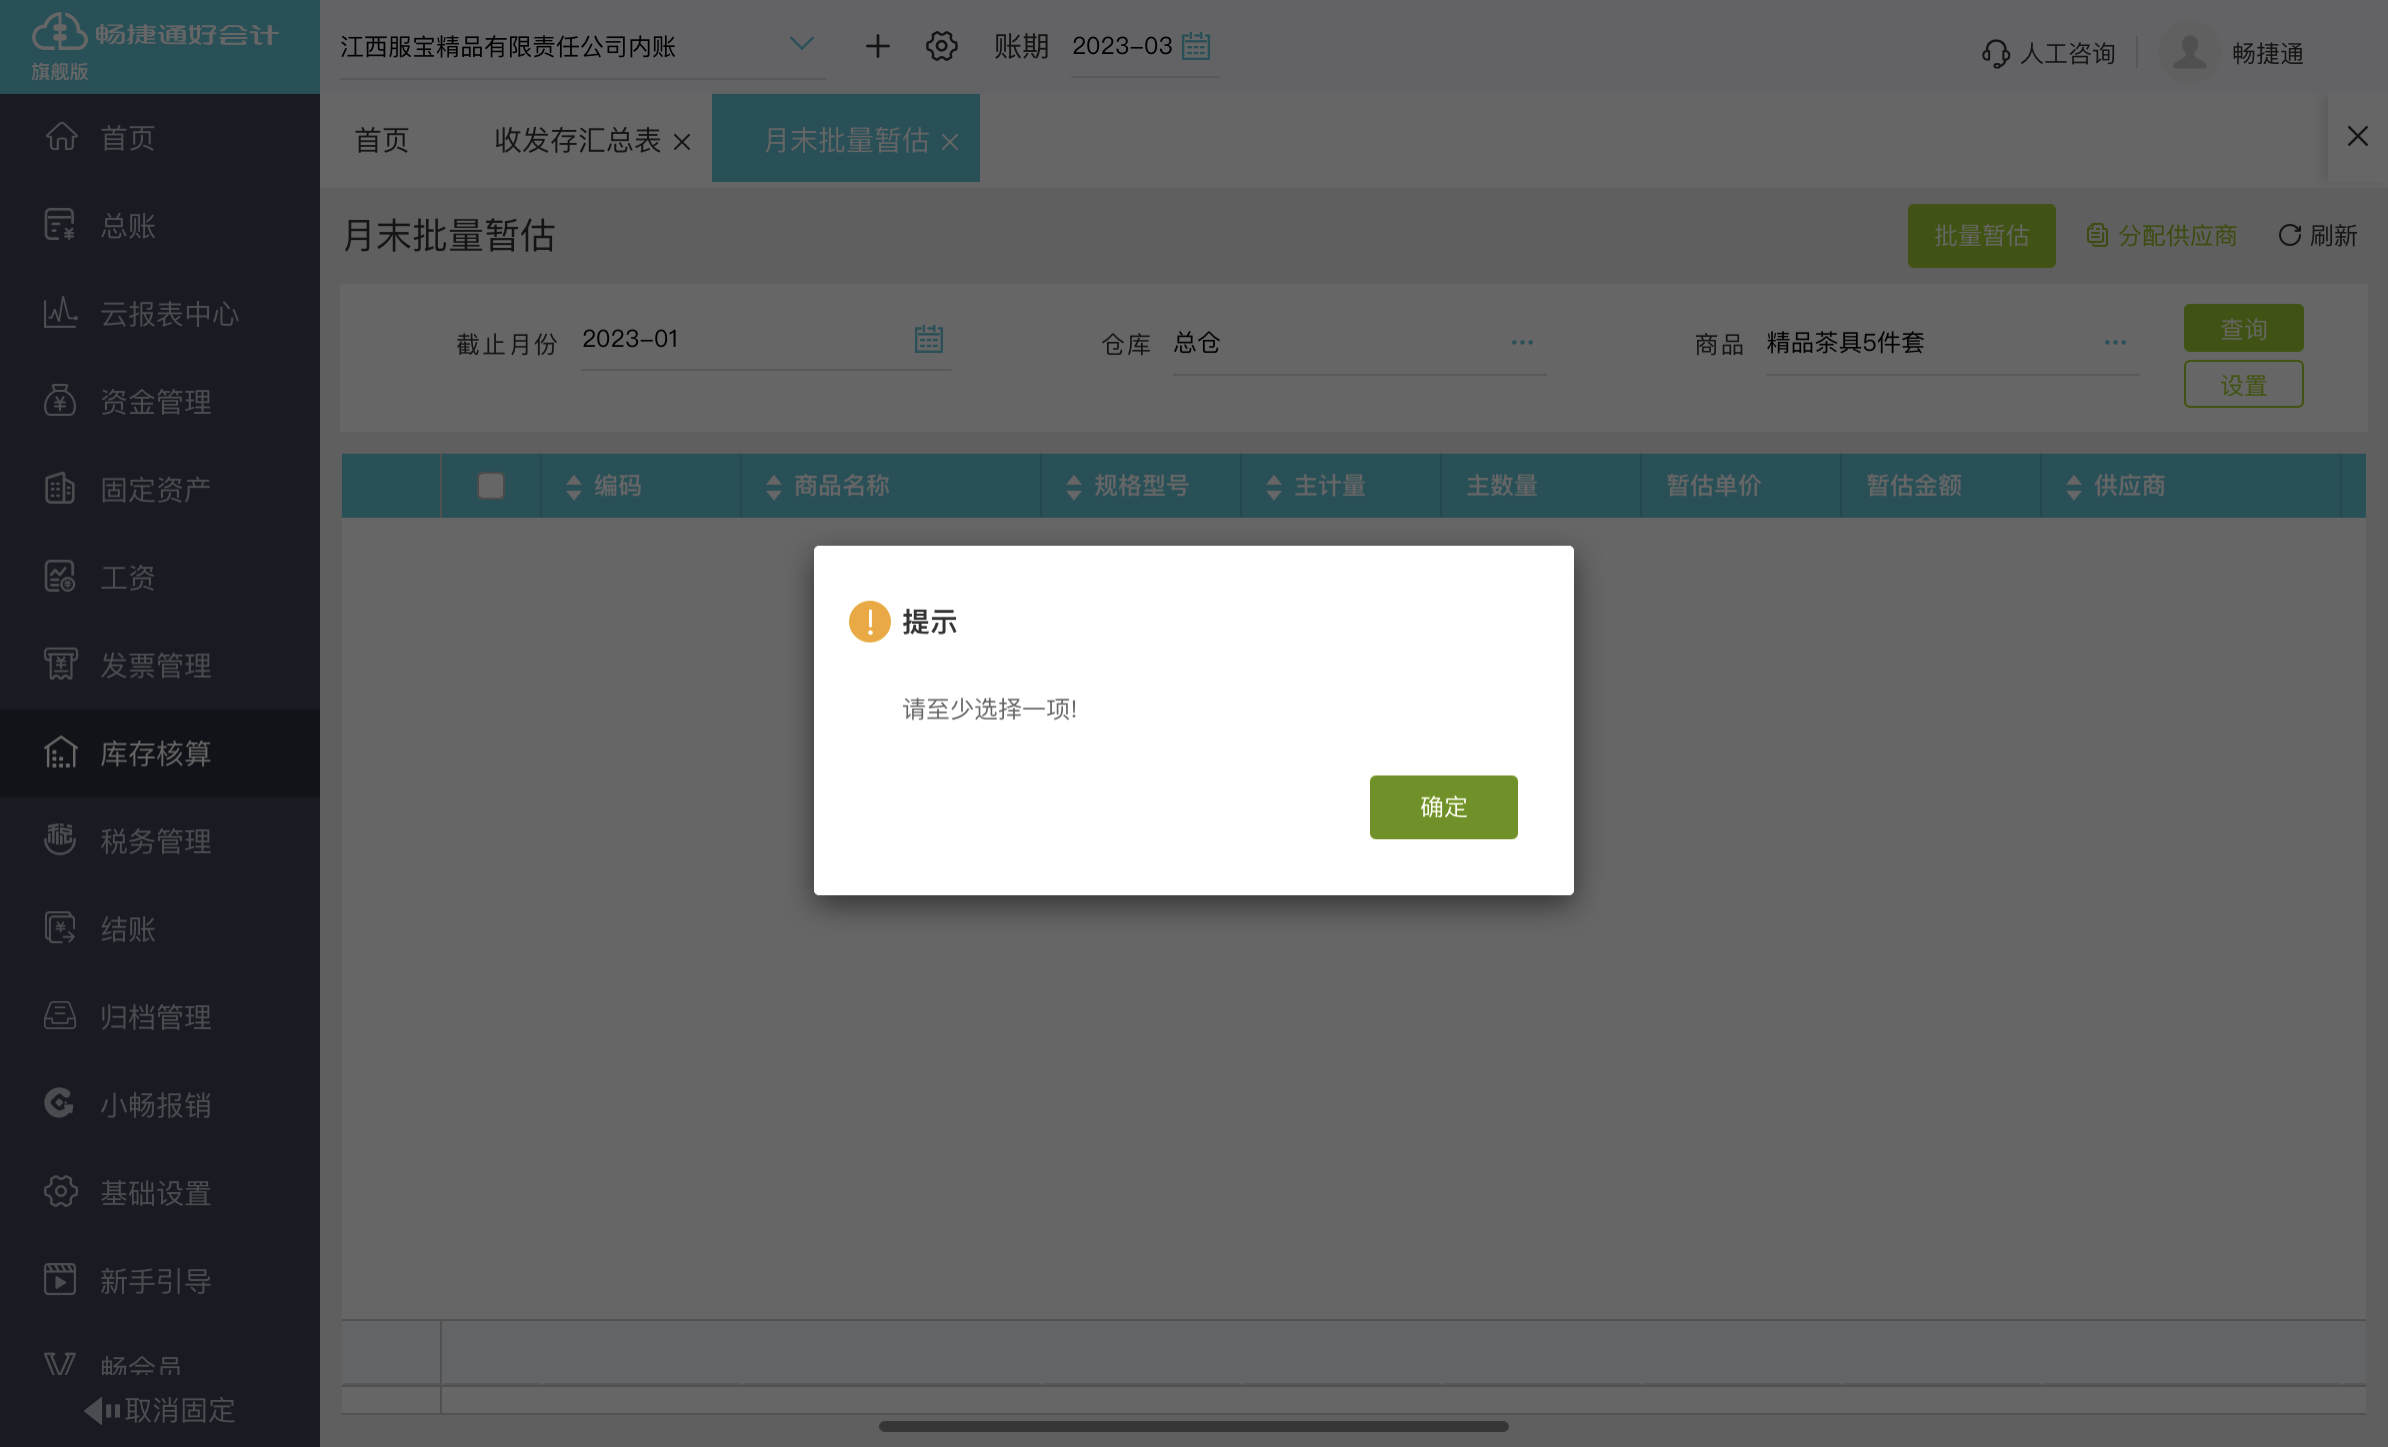Switch to 首页 tab
Screen dimensions: 2388x1447
[380, 140]
